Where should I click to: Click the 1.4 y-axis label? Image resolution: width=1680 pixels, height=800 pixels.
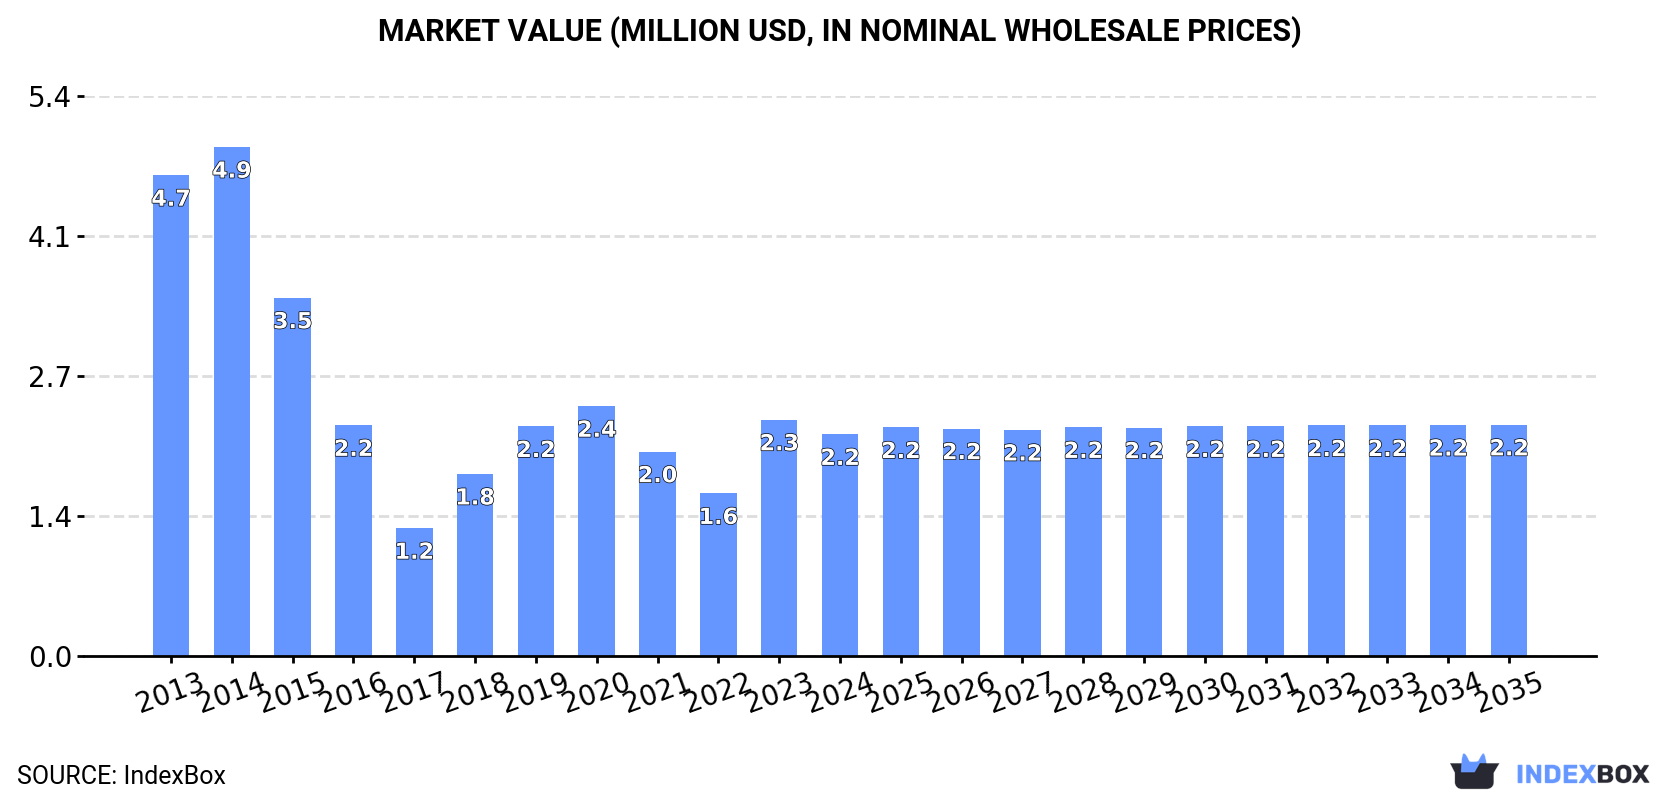pos(50,517)
